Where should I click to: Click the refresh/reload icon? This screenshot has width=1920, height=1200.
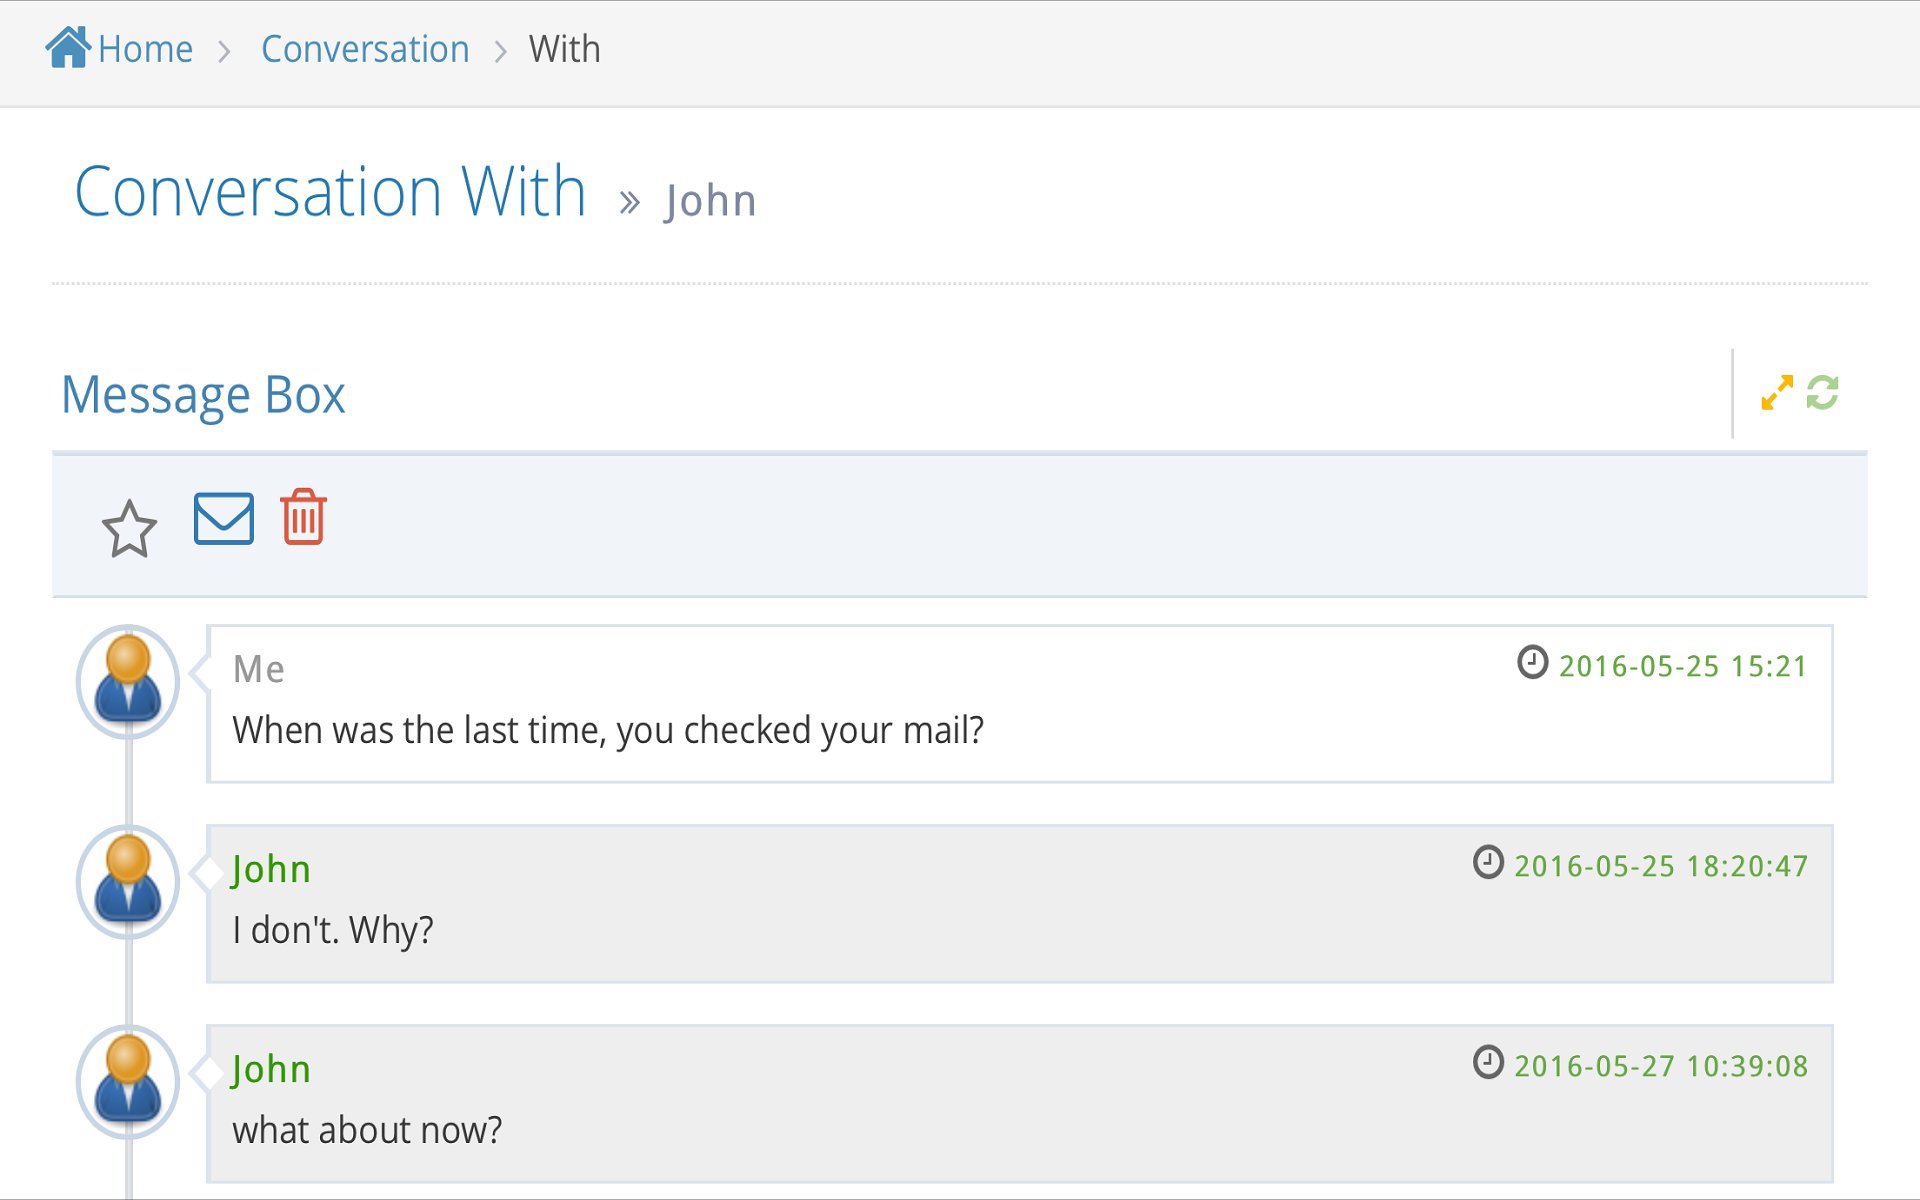coord(1825,391)
